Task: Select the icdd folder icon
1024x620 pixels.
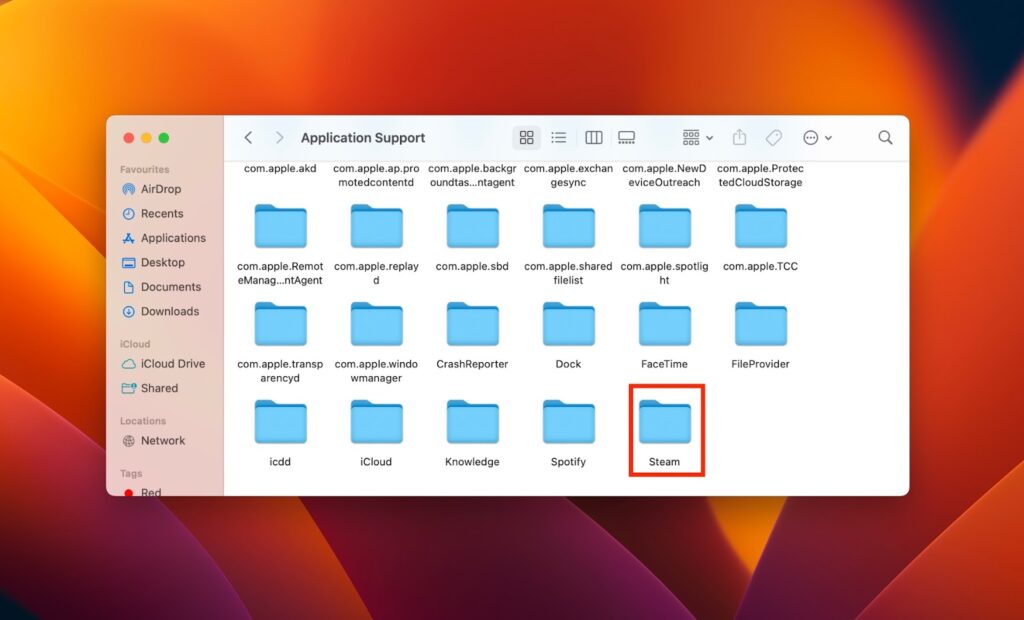Action: point(280,422)
